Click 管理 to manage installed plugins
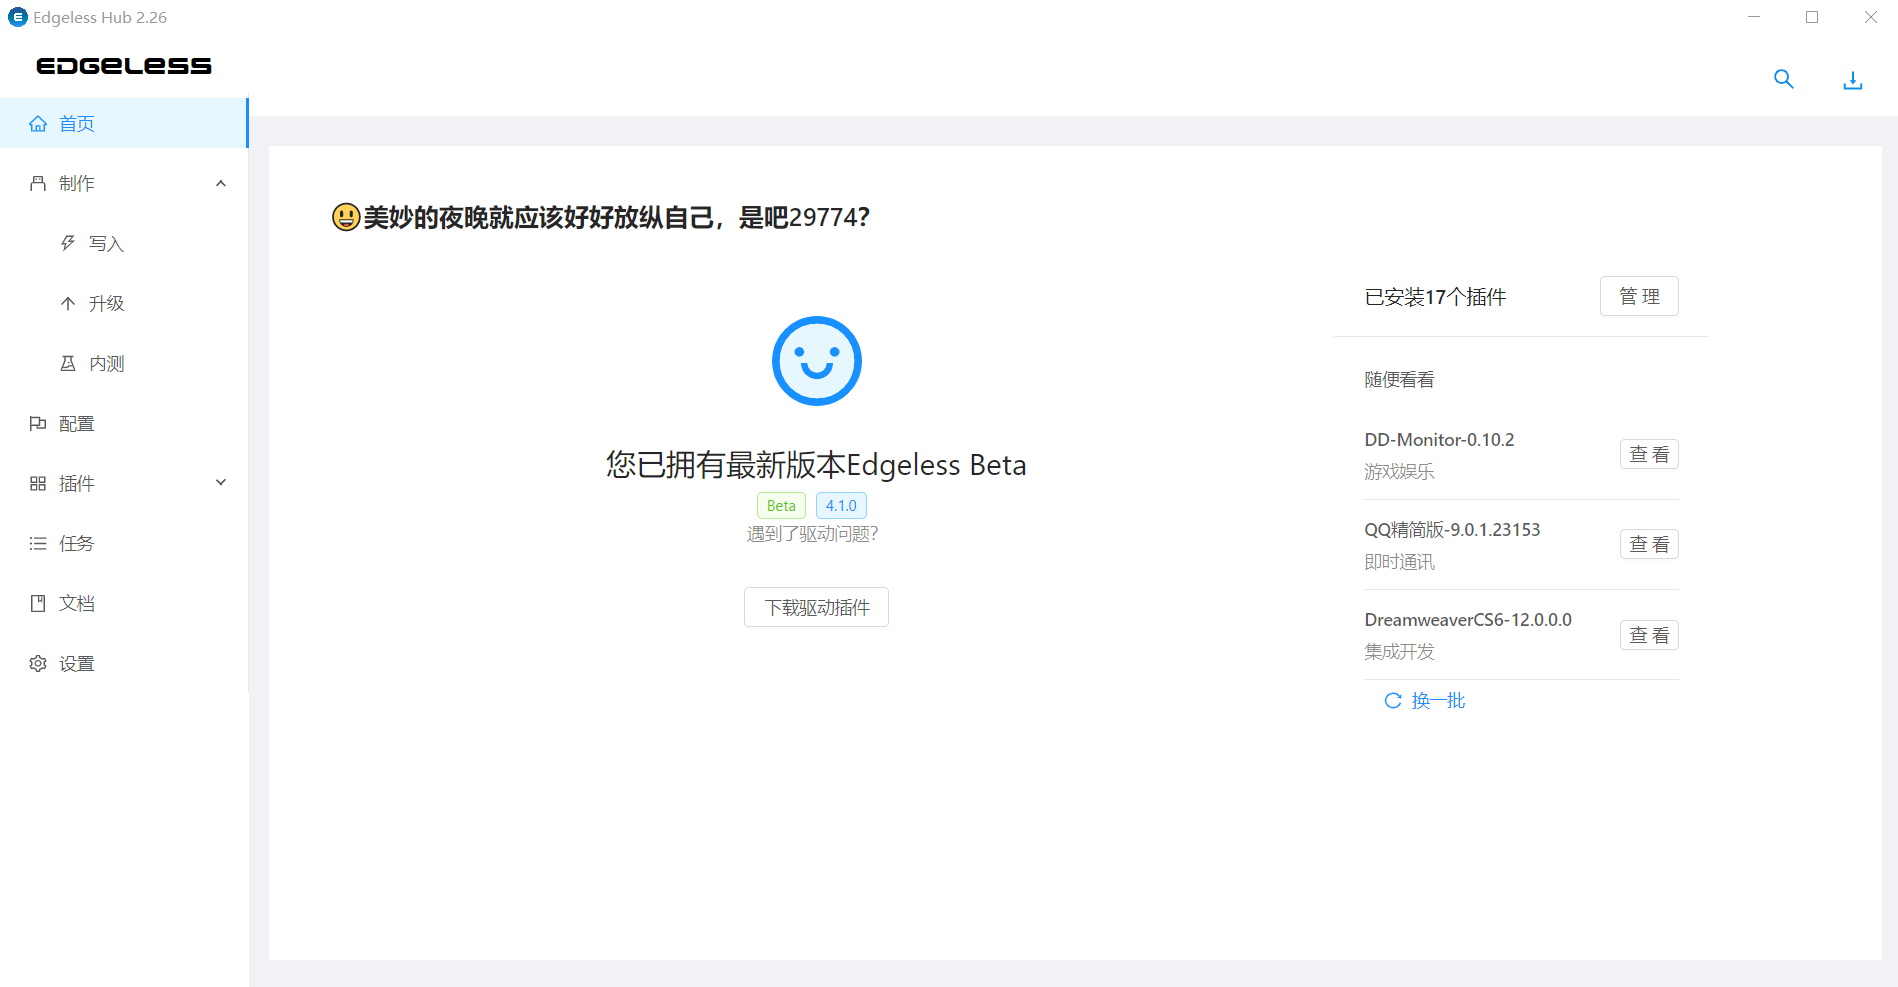The height and width of the screenshot is (987, 1898). tap(1638, 296)
